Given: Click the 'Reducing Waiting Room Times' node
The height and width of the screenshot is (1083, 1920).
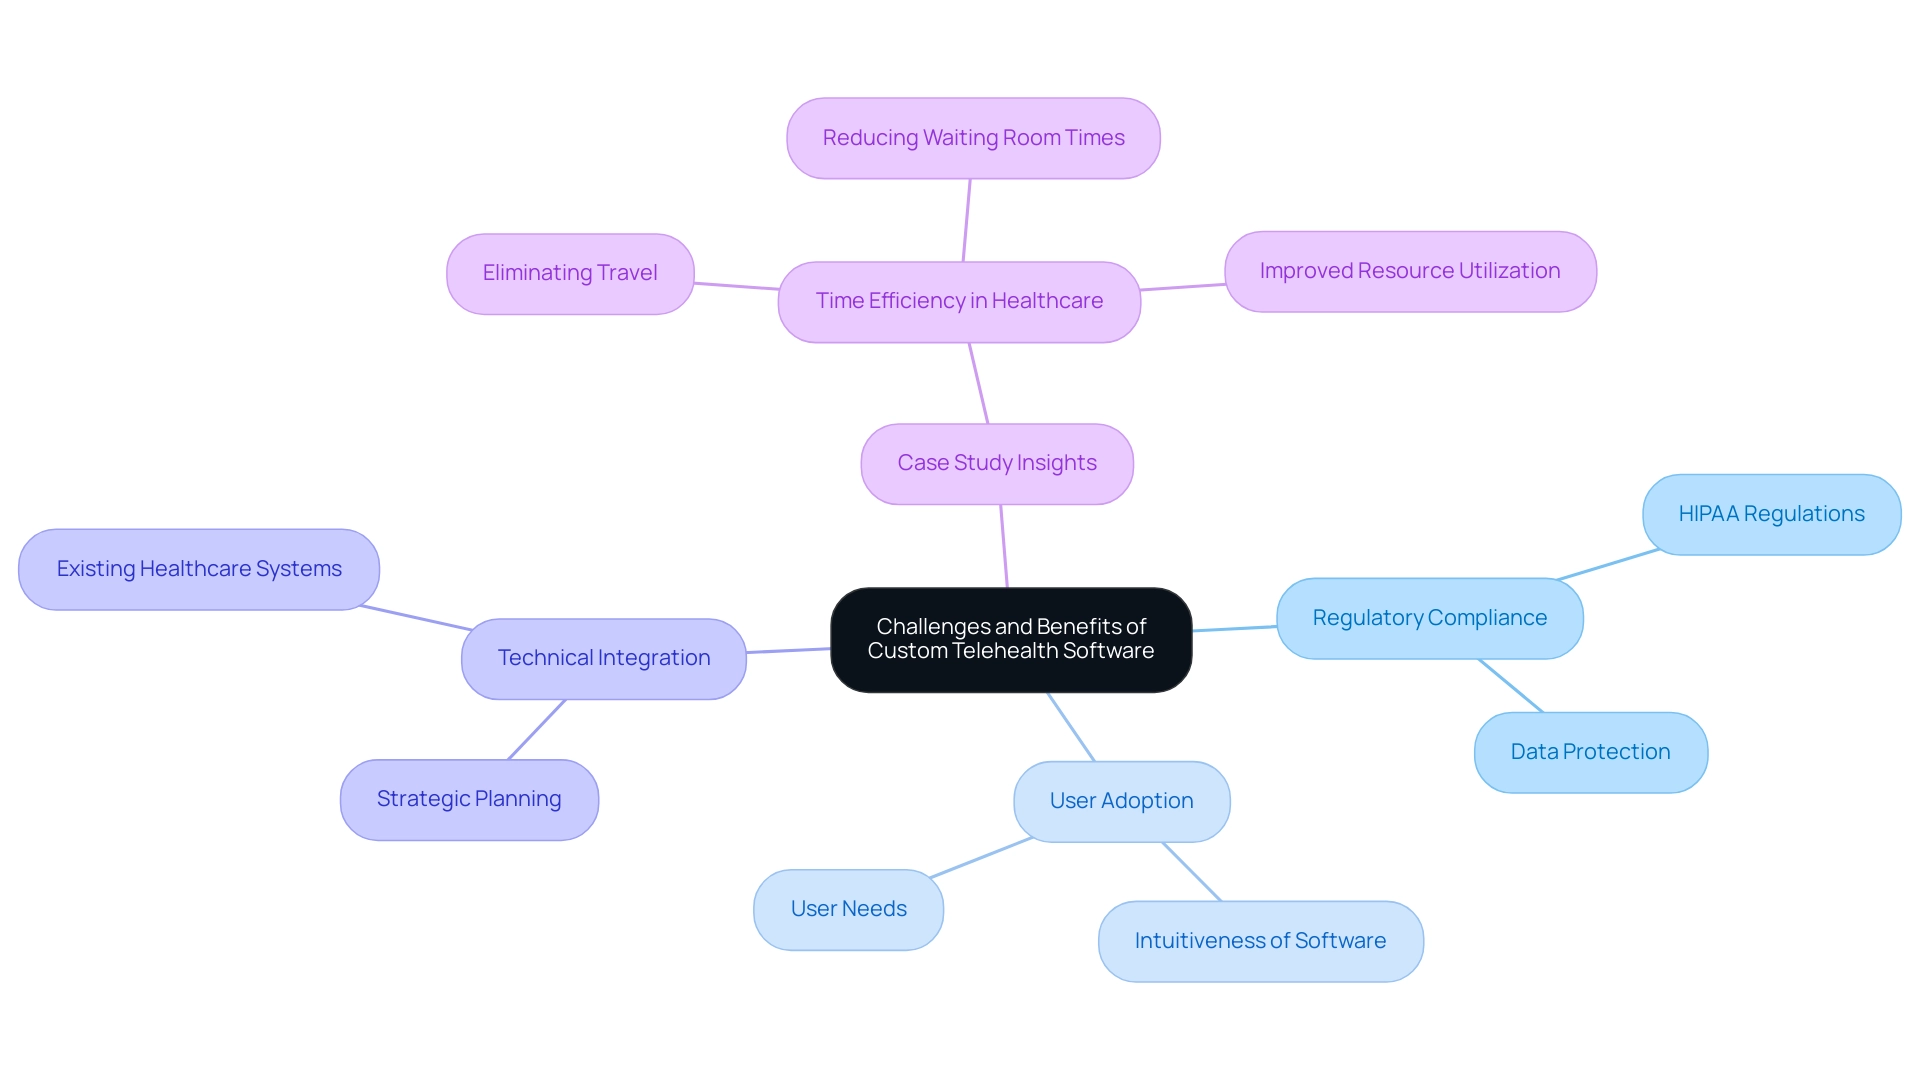Looking at the screenshot, I should pyautogui.click(x=971, y=136).
